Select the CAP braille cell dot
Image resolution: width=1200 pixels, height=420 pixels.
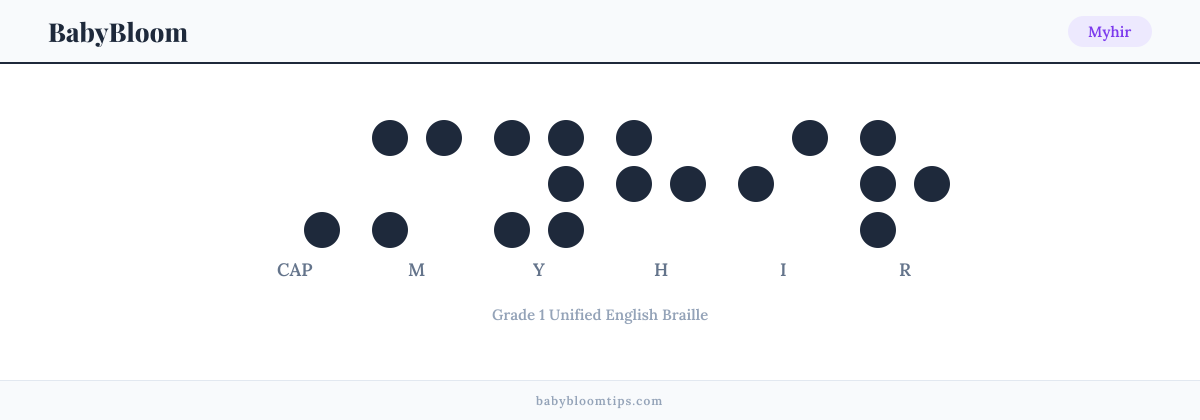pos(322,230)
